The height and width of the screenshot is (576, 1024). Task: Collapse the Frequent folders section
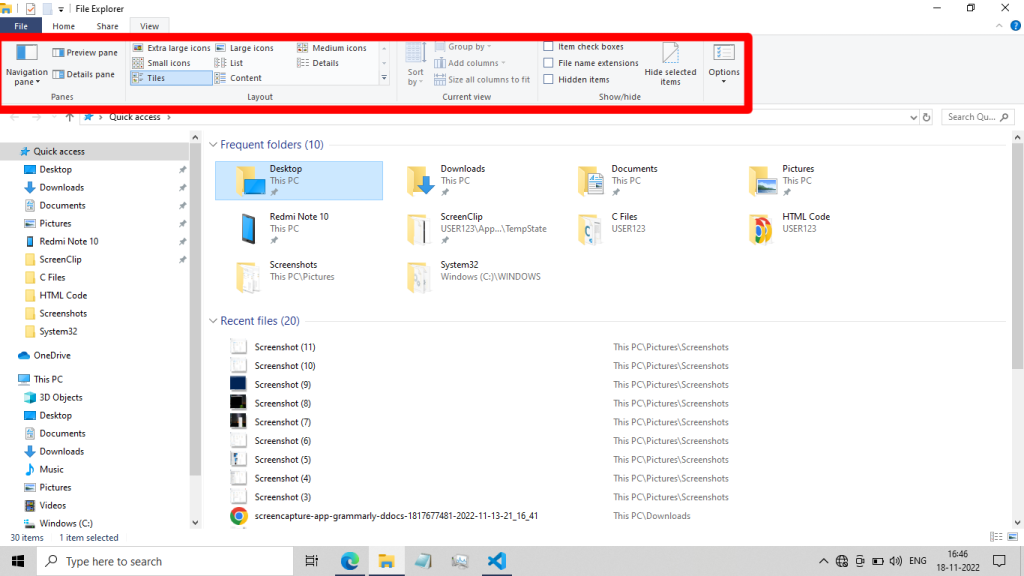tap(212, 145)
